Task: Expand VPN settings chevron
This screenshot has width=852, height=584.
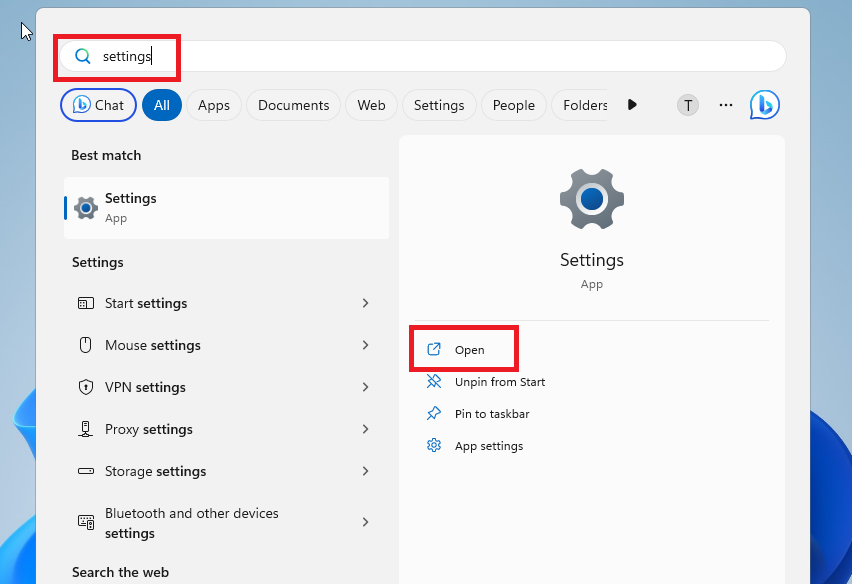Action: pyautogui.click(x=365, y=387)
